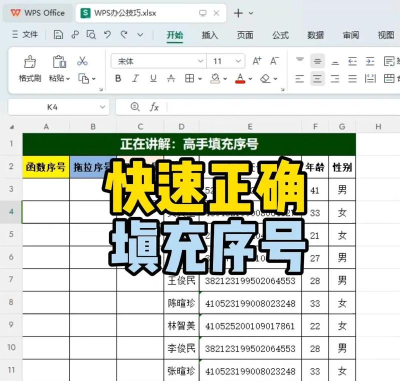Click the Undo arrow icon

coord(107,34)
